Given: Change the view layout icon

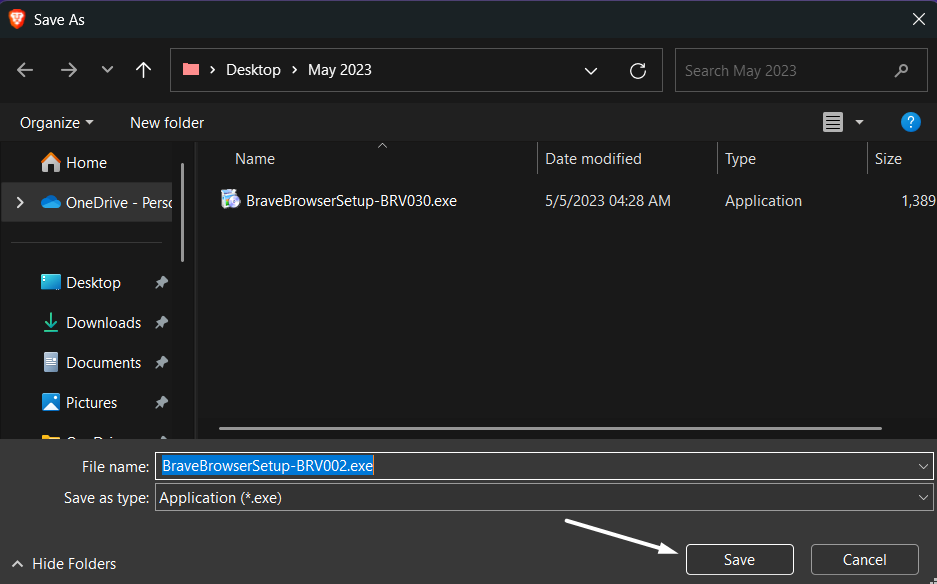Looking at the screenshot, I should point(832,122).
